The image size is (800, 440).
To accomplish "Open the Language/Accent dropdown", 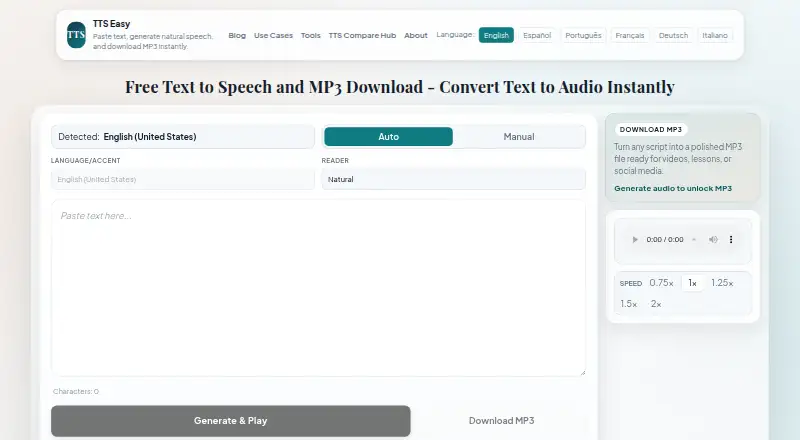I will [x=183, y=179].
